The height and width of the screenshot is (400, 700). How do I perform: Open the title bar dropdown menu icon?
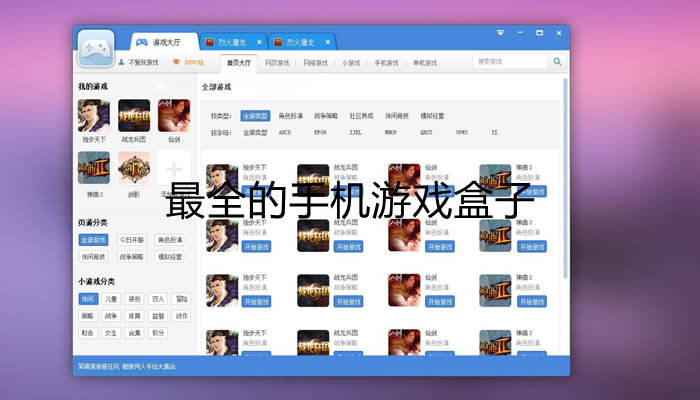point(501,33)
